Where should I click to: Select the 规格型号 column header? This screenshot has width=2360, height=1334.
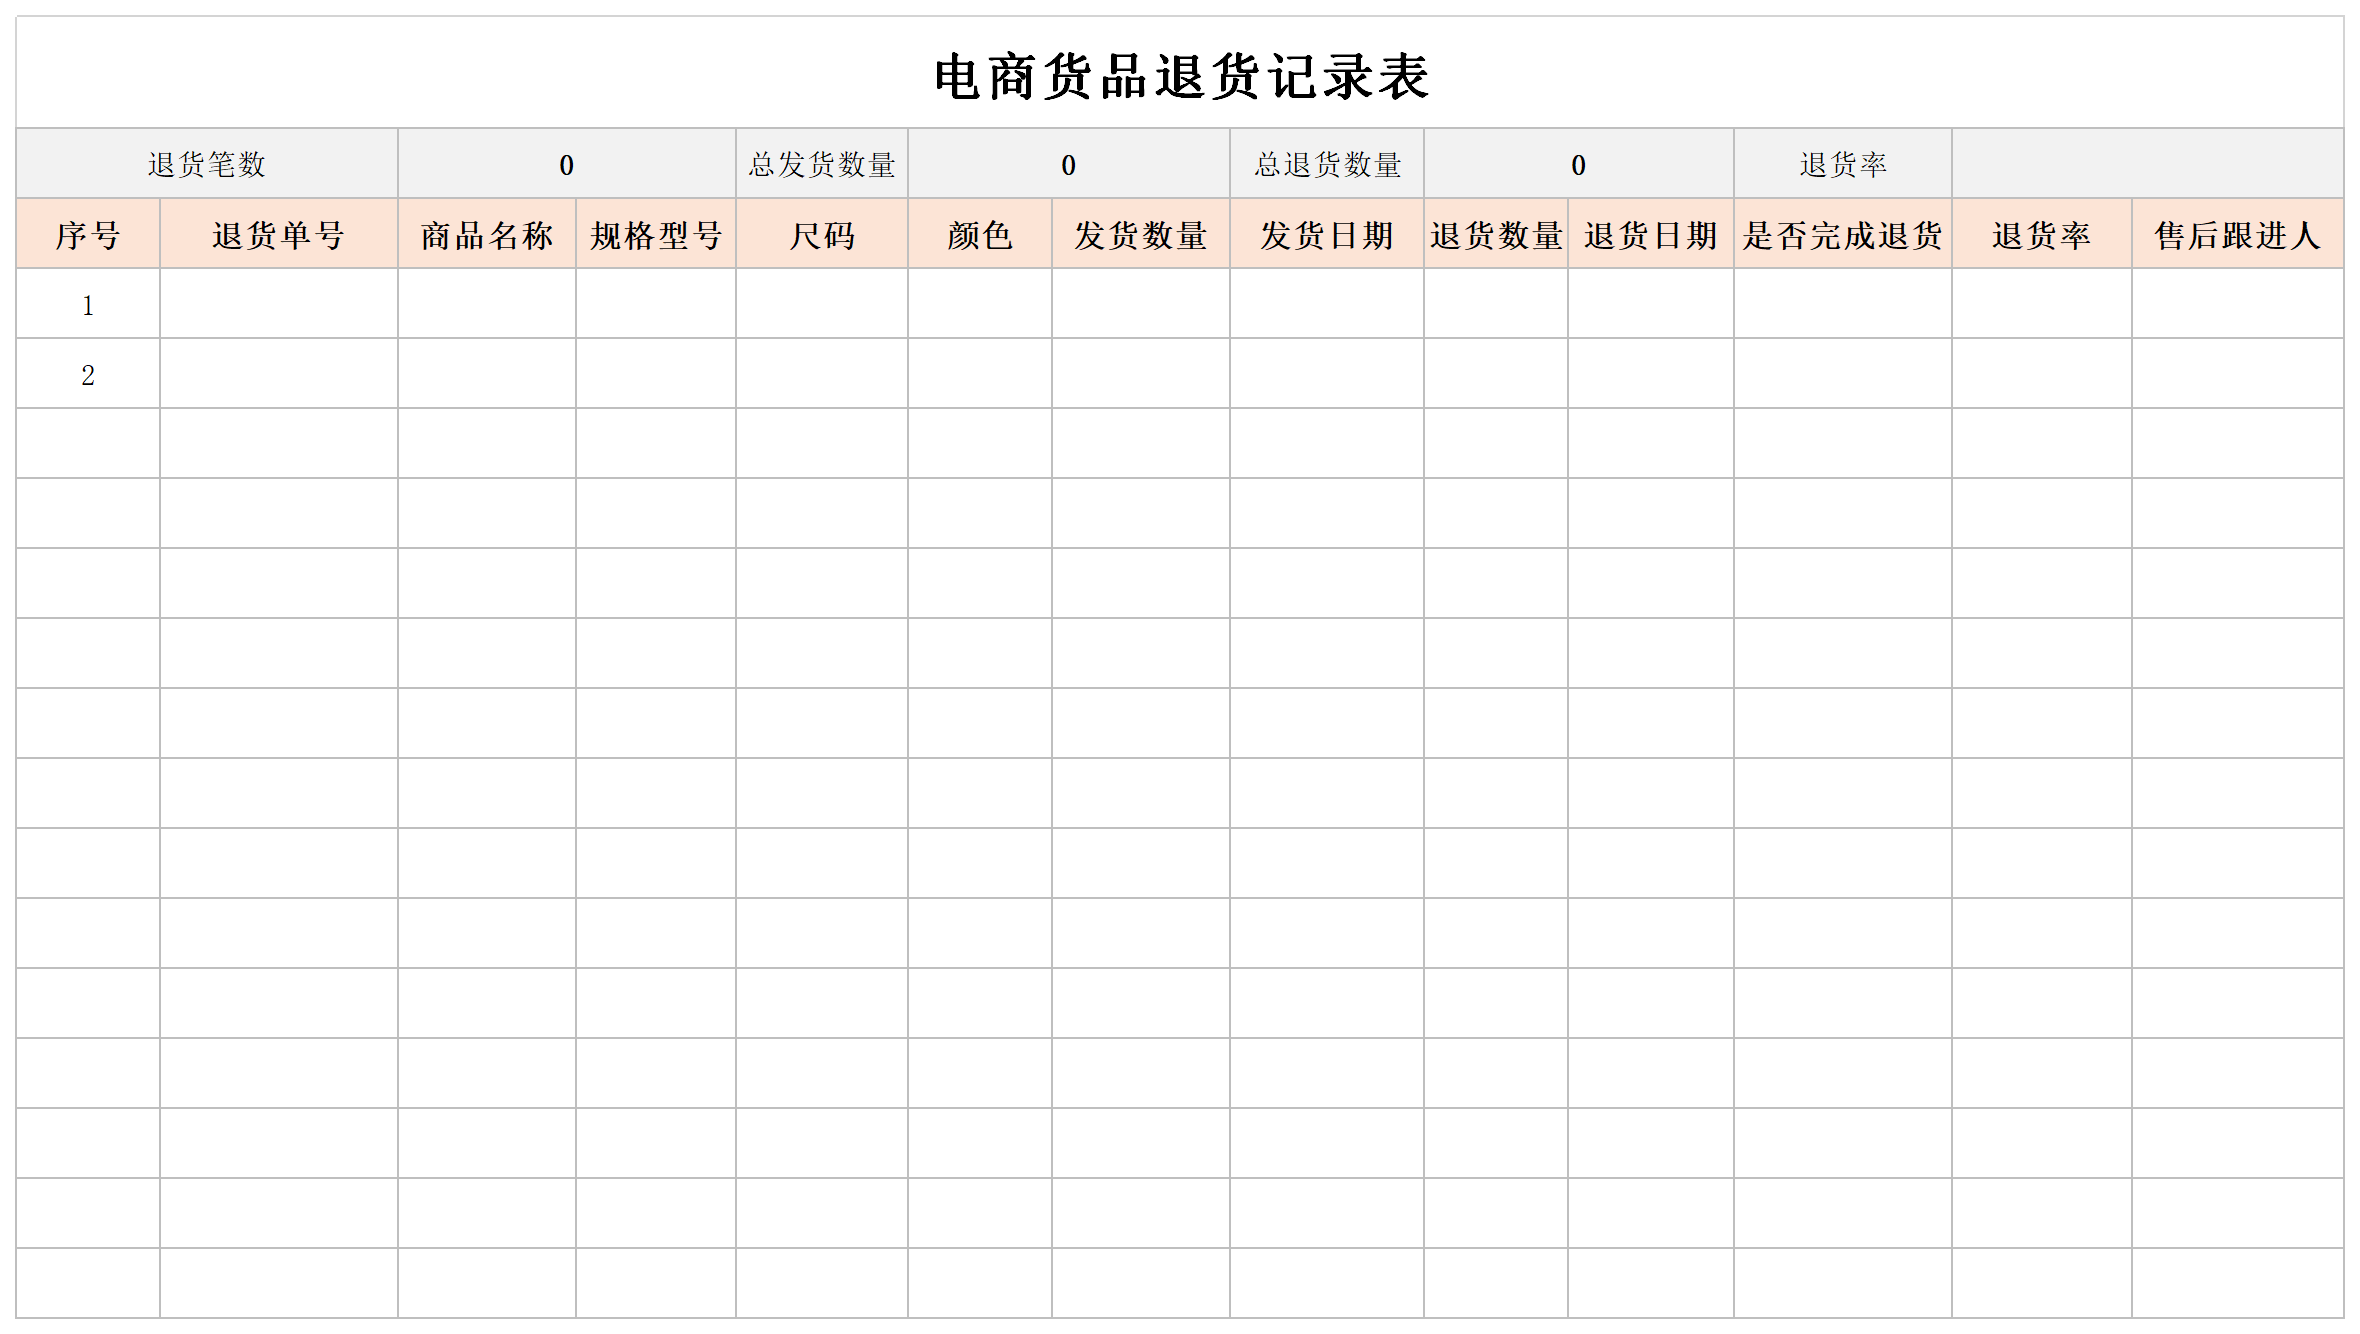click(x=657, y=234)
